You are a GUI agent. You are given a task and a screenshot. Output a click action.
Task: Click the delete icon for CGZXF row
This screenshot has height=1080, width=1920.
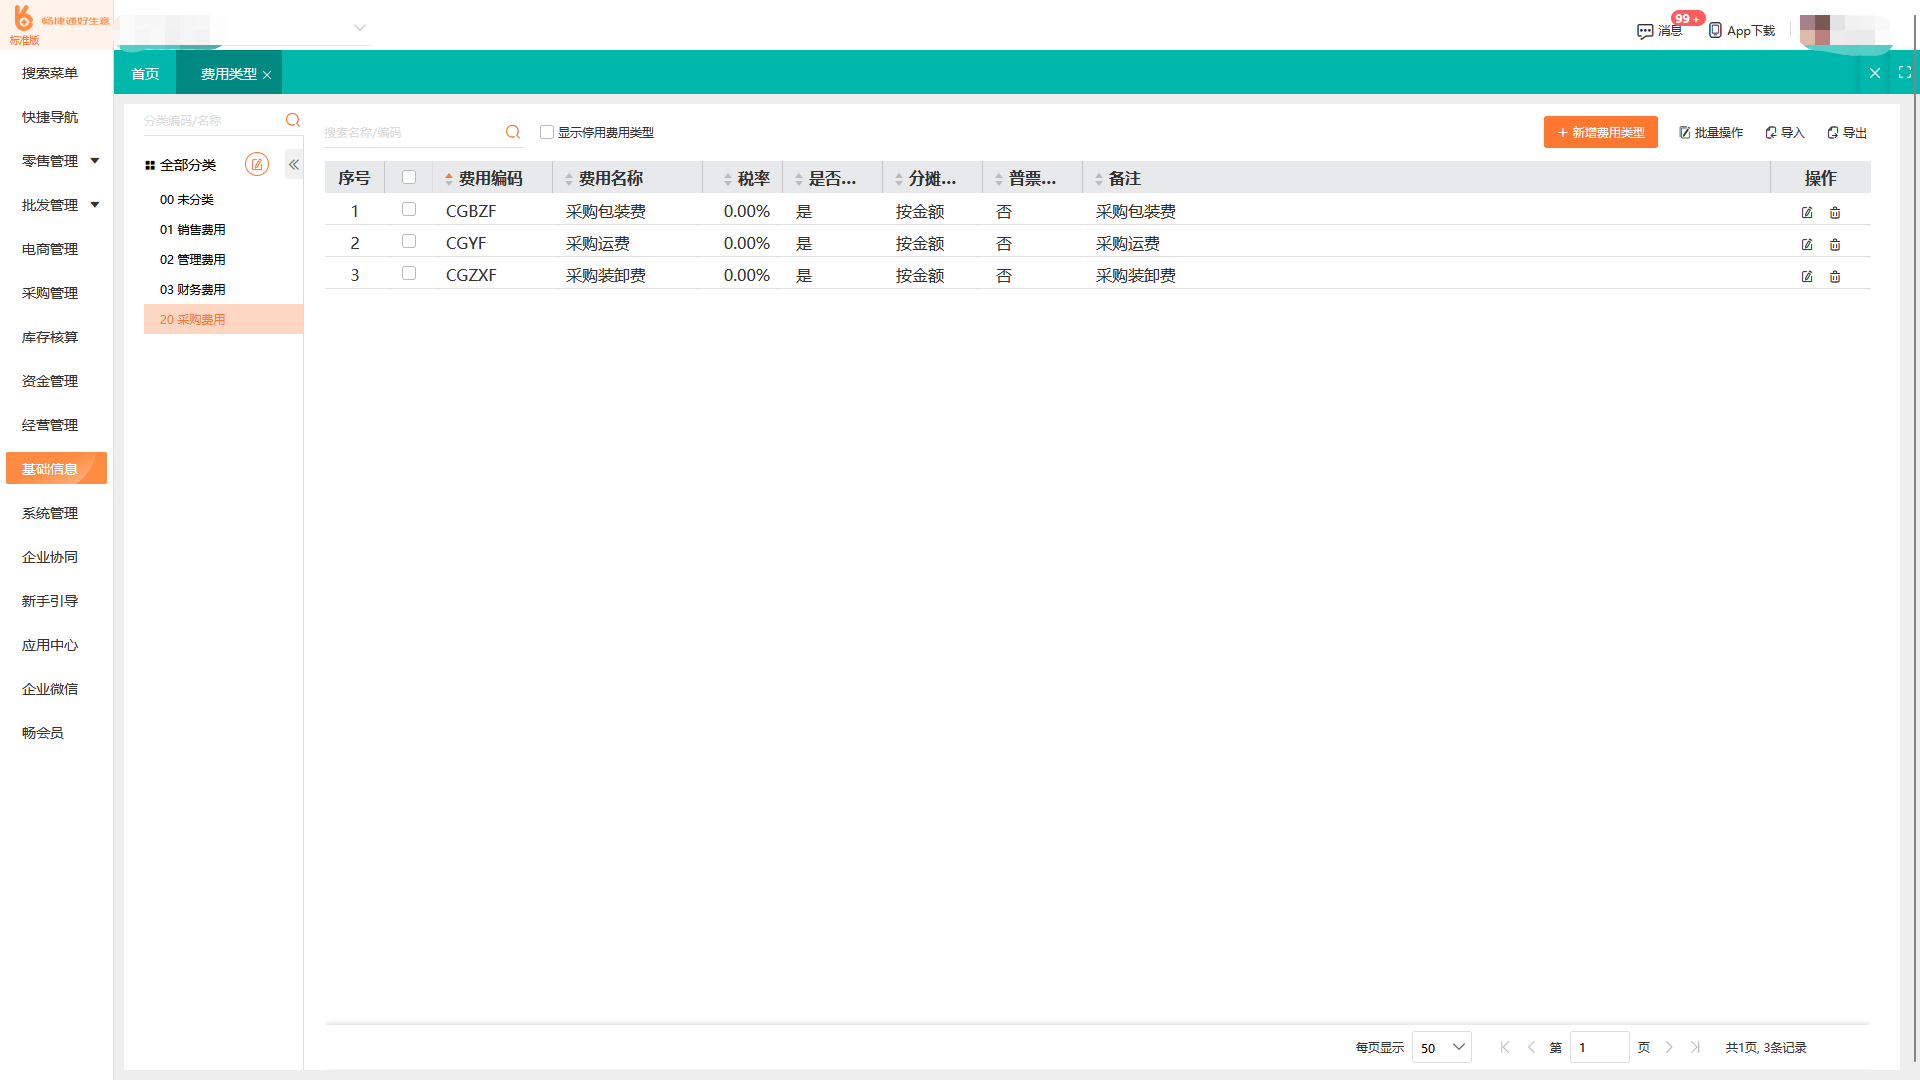pos(1836,274)
